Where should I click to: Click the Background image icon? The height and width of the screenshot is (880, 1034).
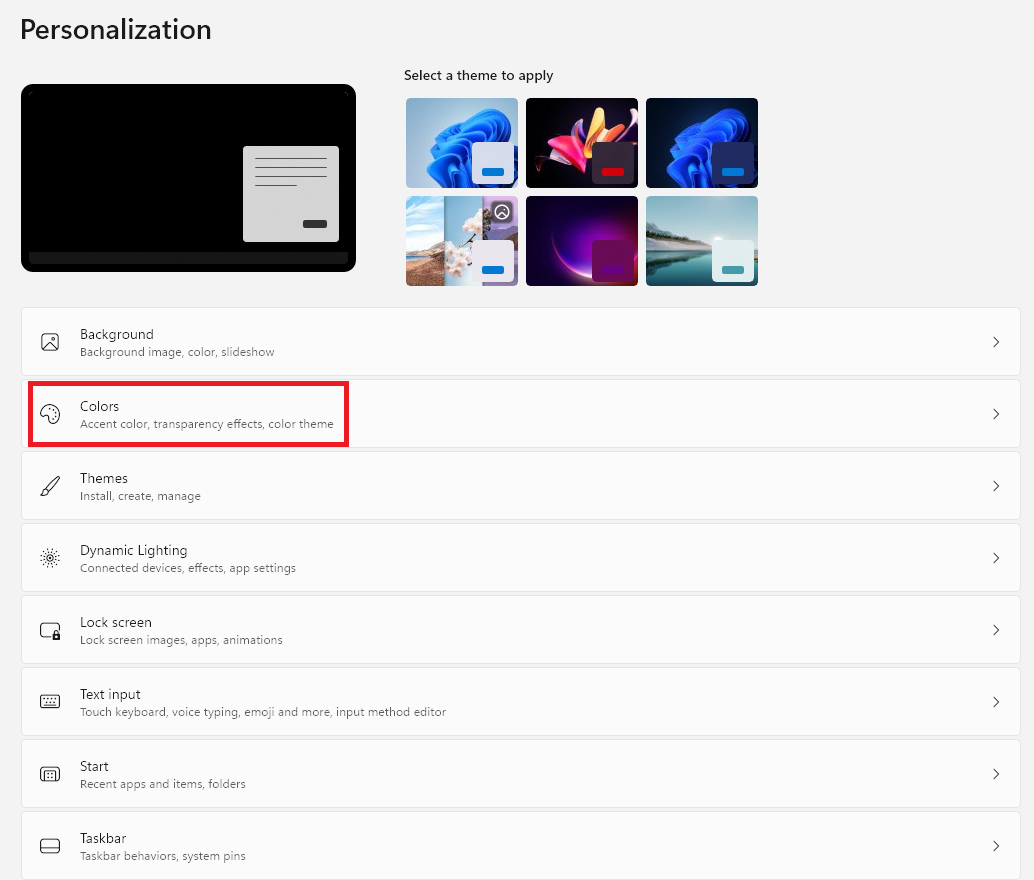(x=50, y=341)
